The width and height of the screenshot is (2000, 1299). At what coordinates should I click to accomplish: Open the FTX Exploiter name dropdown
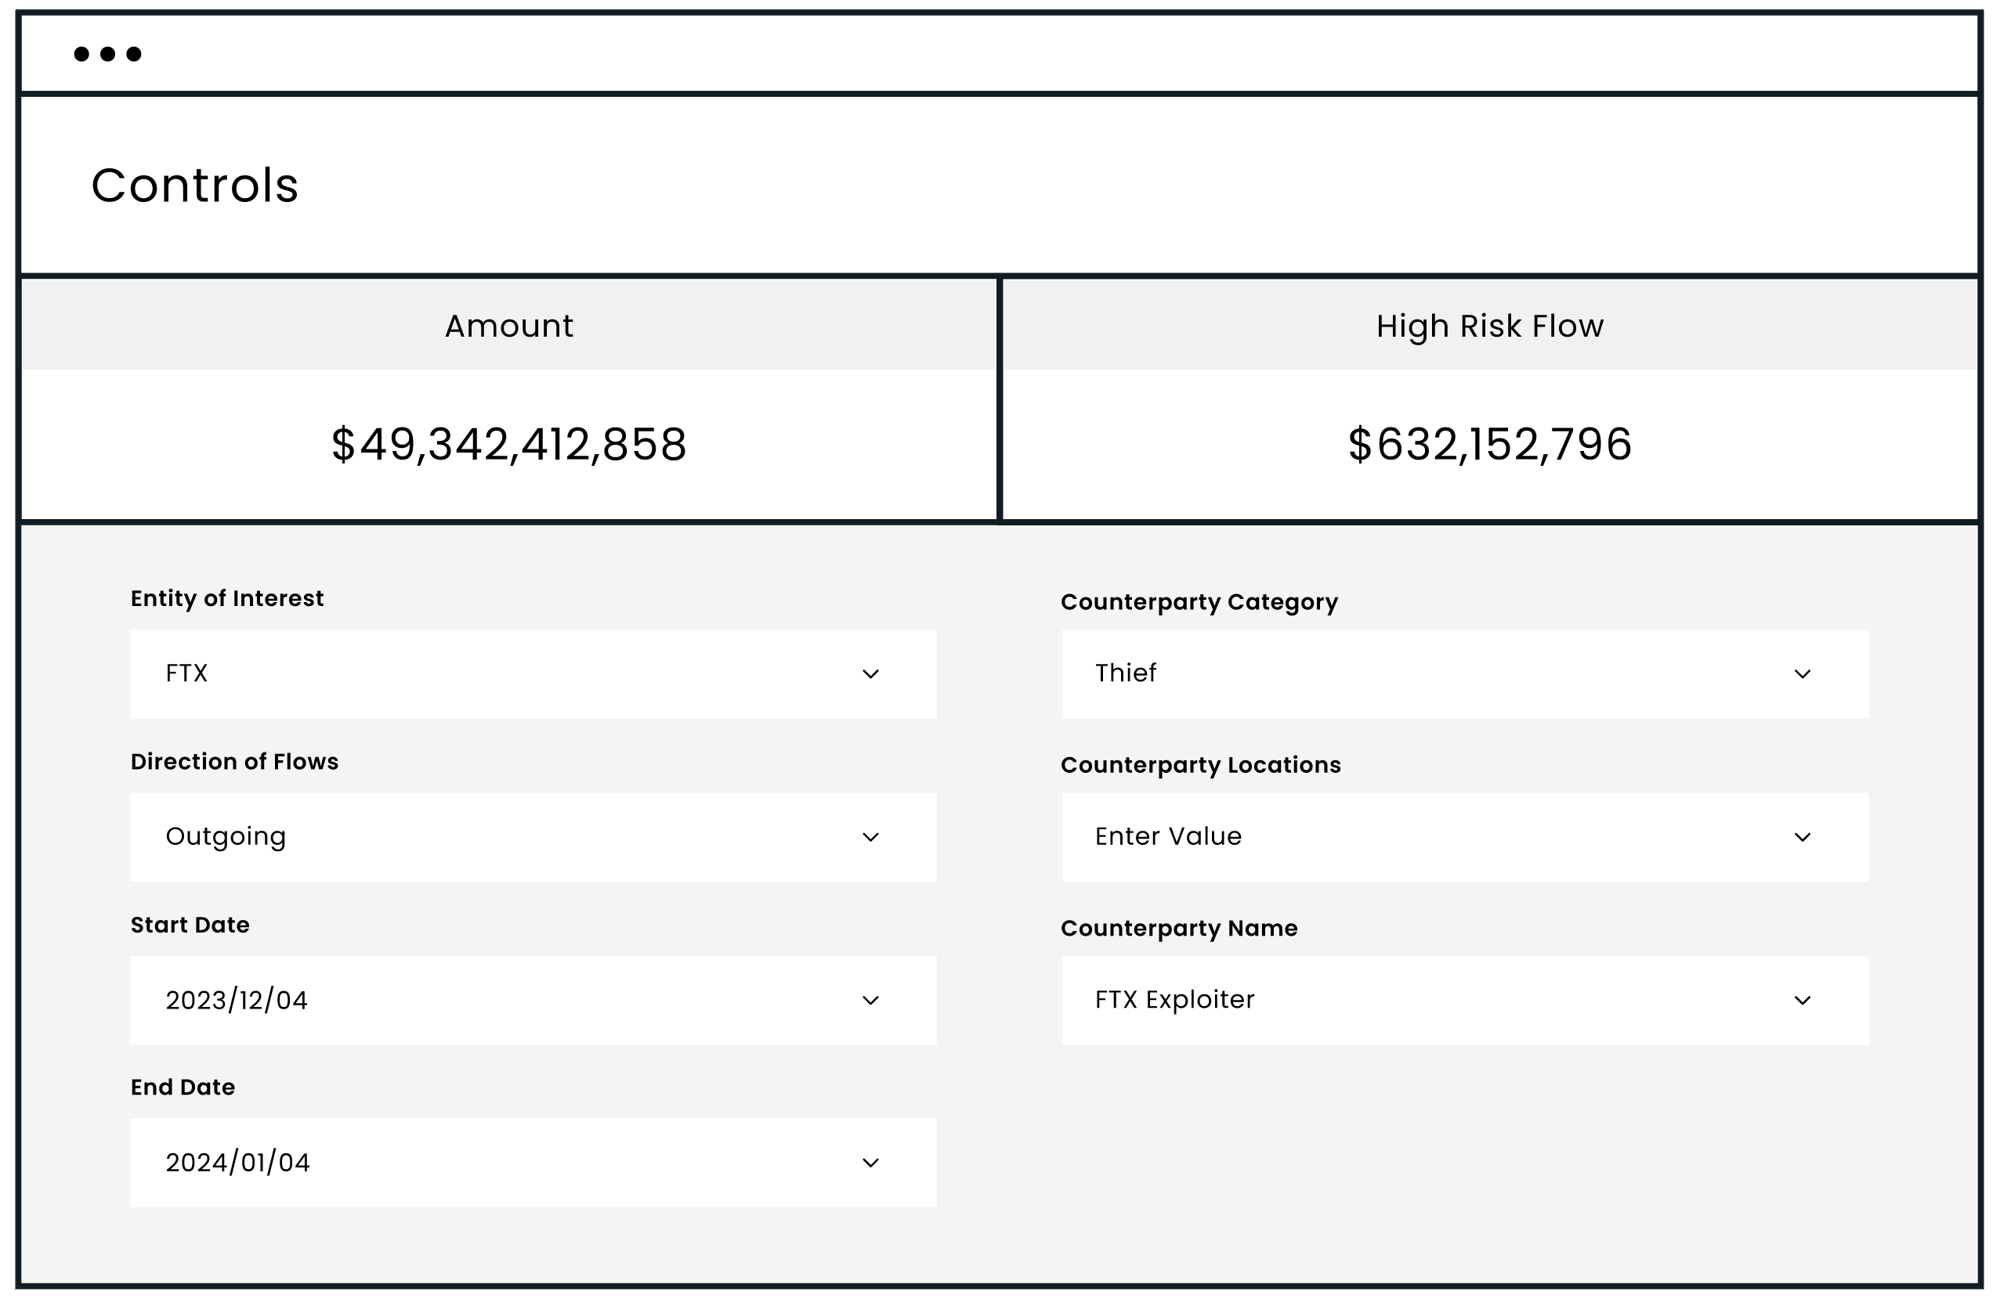[x=1464, y=1000]
